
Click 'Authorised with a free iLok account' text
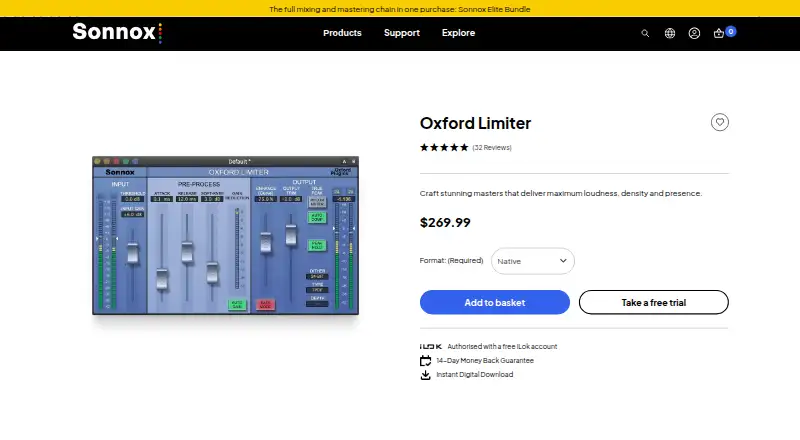502,347
